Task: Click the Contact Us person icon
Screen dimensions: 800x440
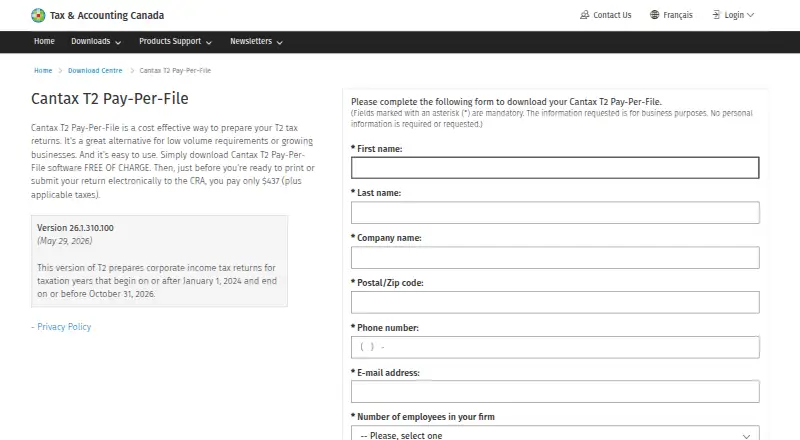Action: point(585,15)
